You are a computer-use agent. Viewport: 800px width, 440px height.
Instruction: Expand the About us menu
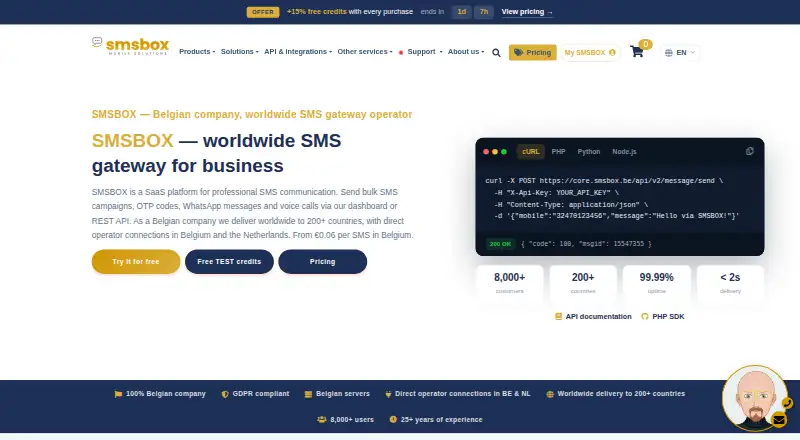[466, 52]
